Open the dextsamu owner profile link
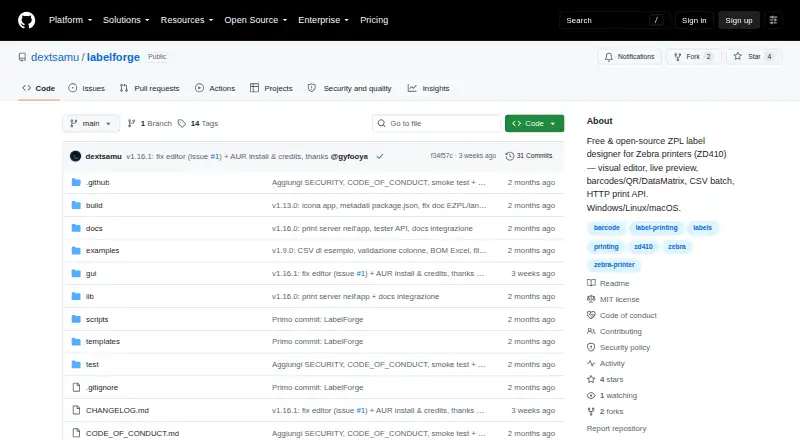 55,57
